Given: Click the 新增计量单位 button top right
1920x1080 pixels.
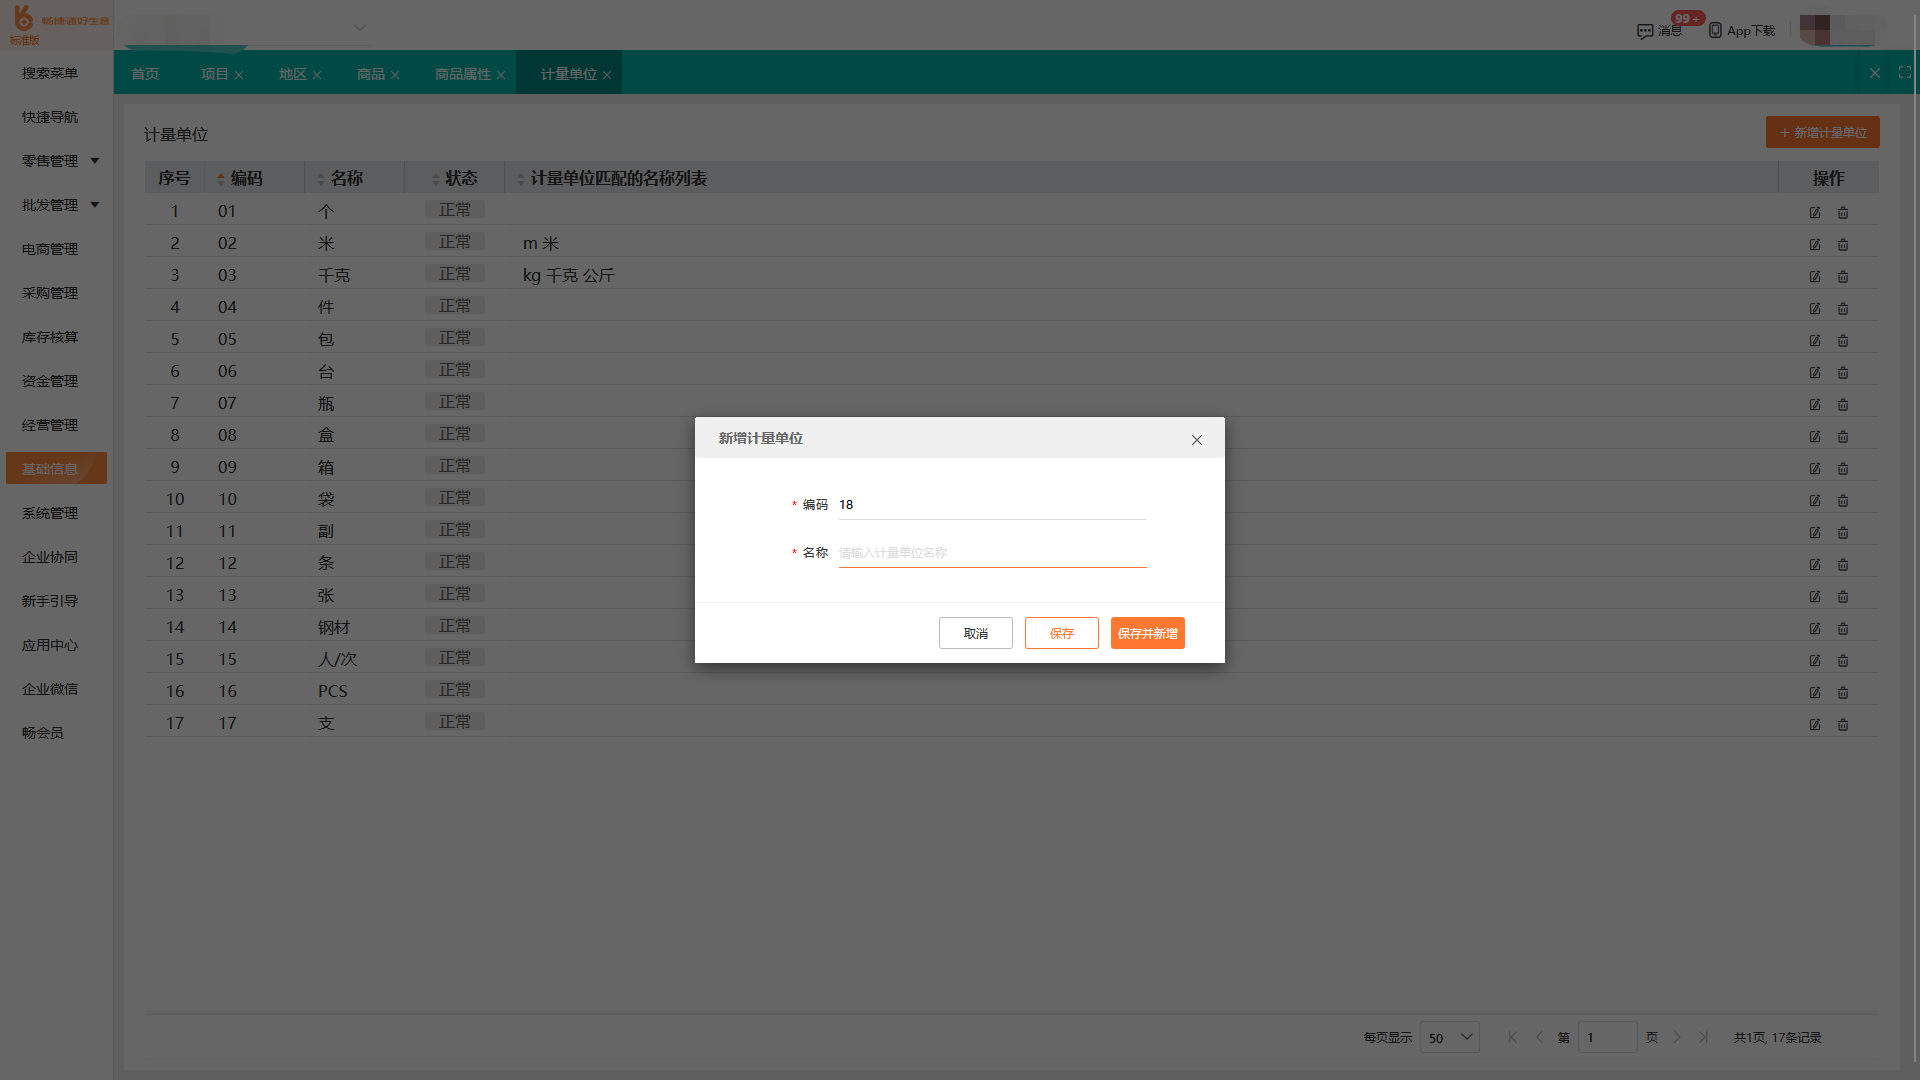Looking at the screenshot, I should [x=1824, y=133].
